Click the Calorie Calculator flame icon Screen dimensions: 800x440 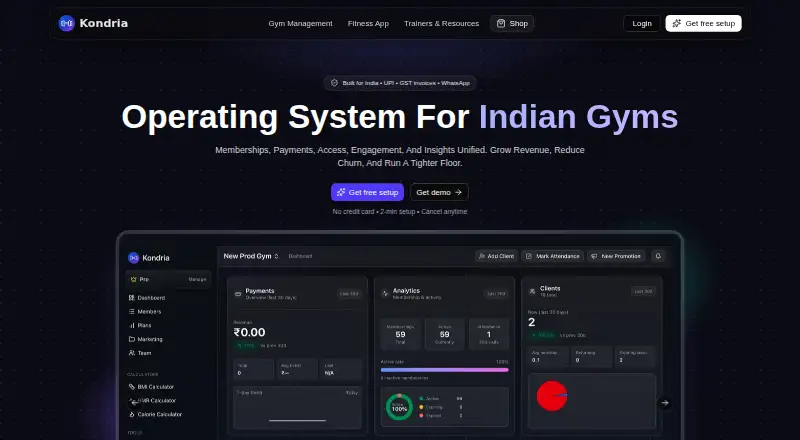pos(132,414)
